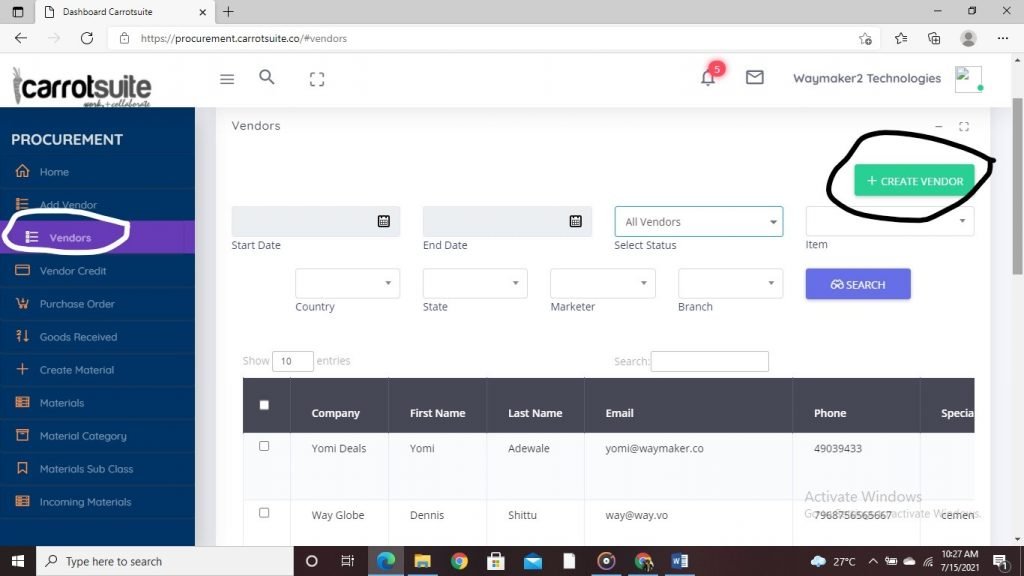Click the fullscreen toggle icon in header
1024x576 pixels.
click(x=317, y=79)
